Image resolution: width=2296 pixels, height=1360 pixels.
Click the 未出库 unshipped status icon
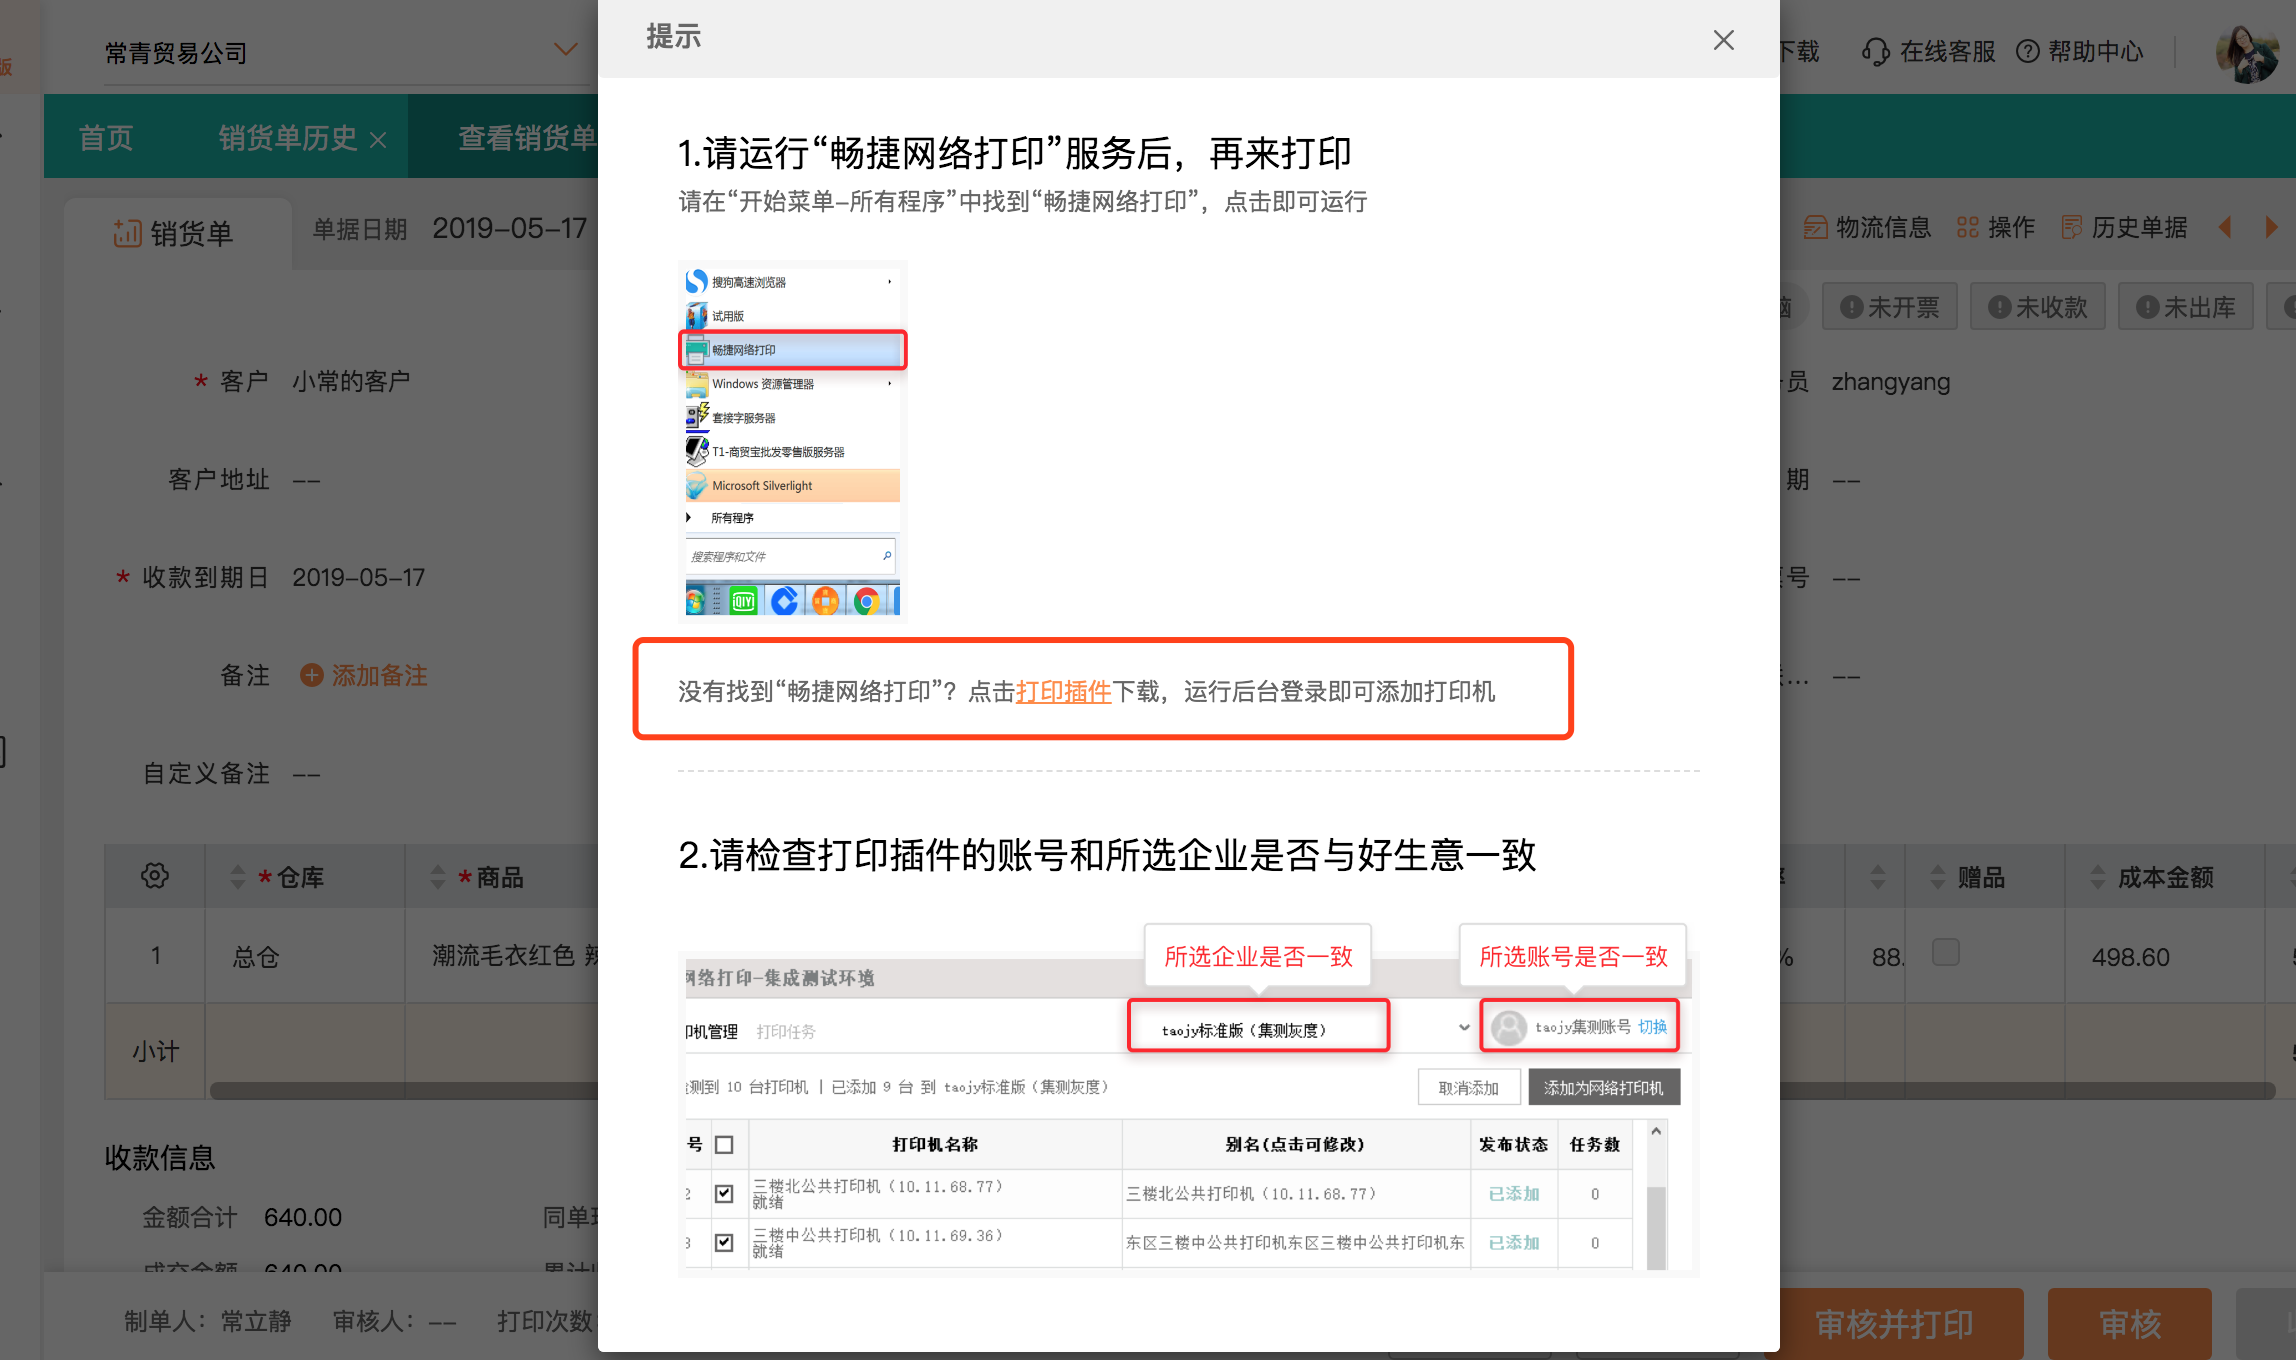[2184, 308]
